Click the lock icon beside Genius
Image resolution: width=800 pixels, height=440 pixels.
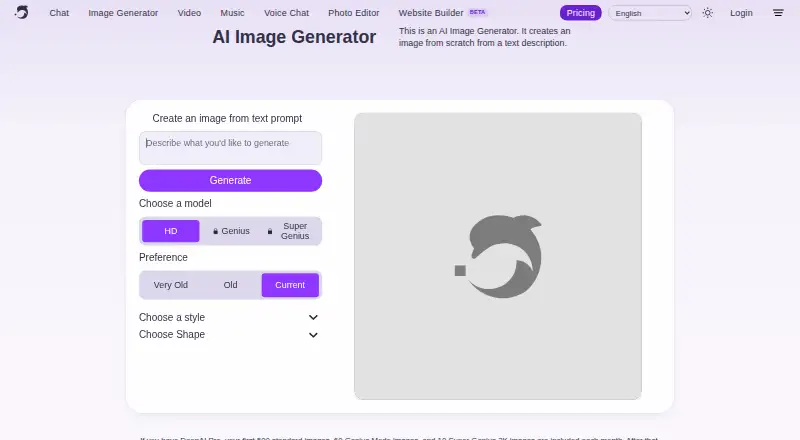point(215,231)
